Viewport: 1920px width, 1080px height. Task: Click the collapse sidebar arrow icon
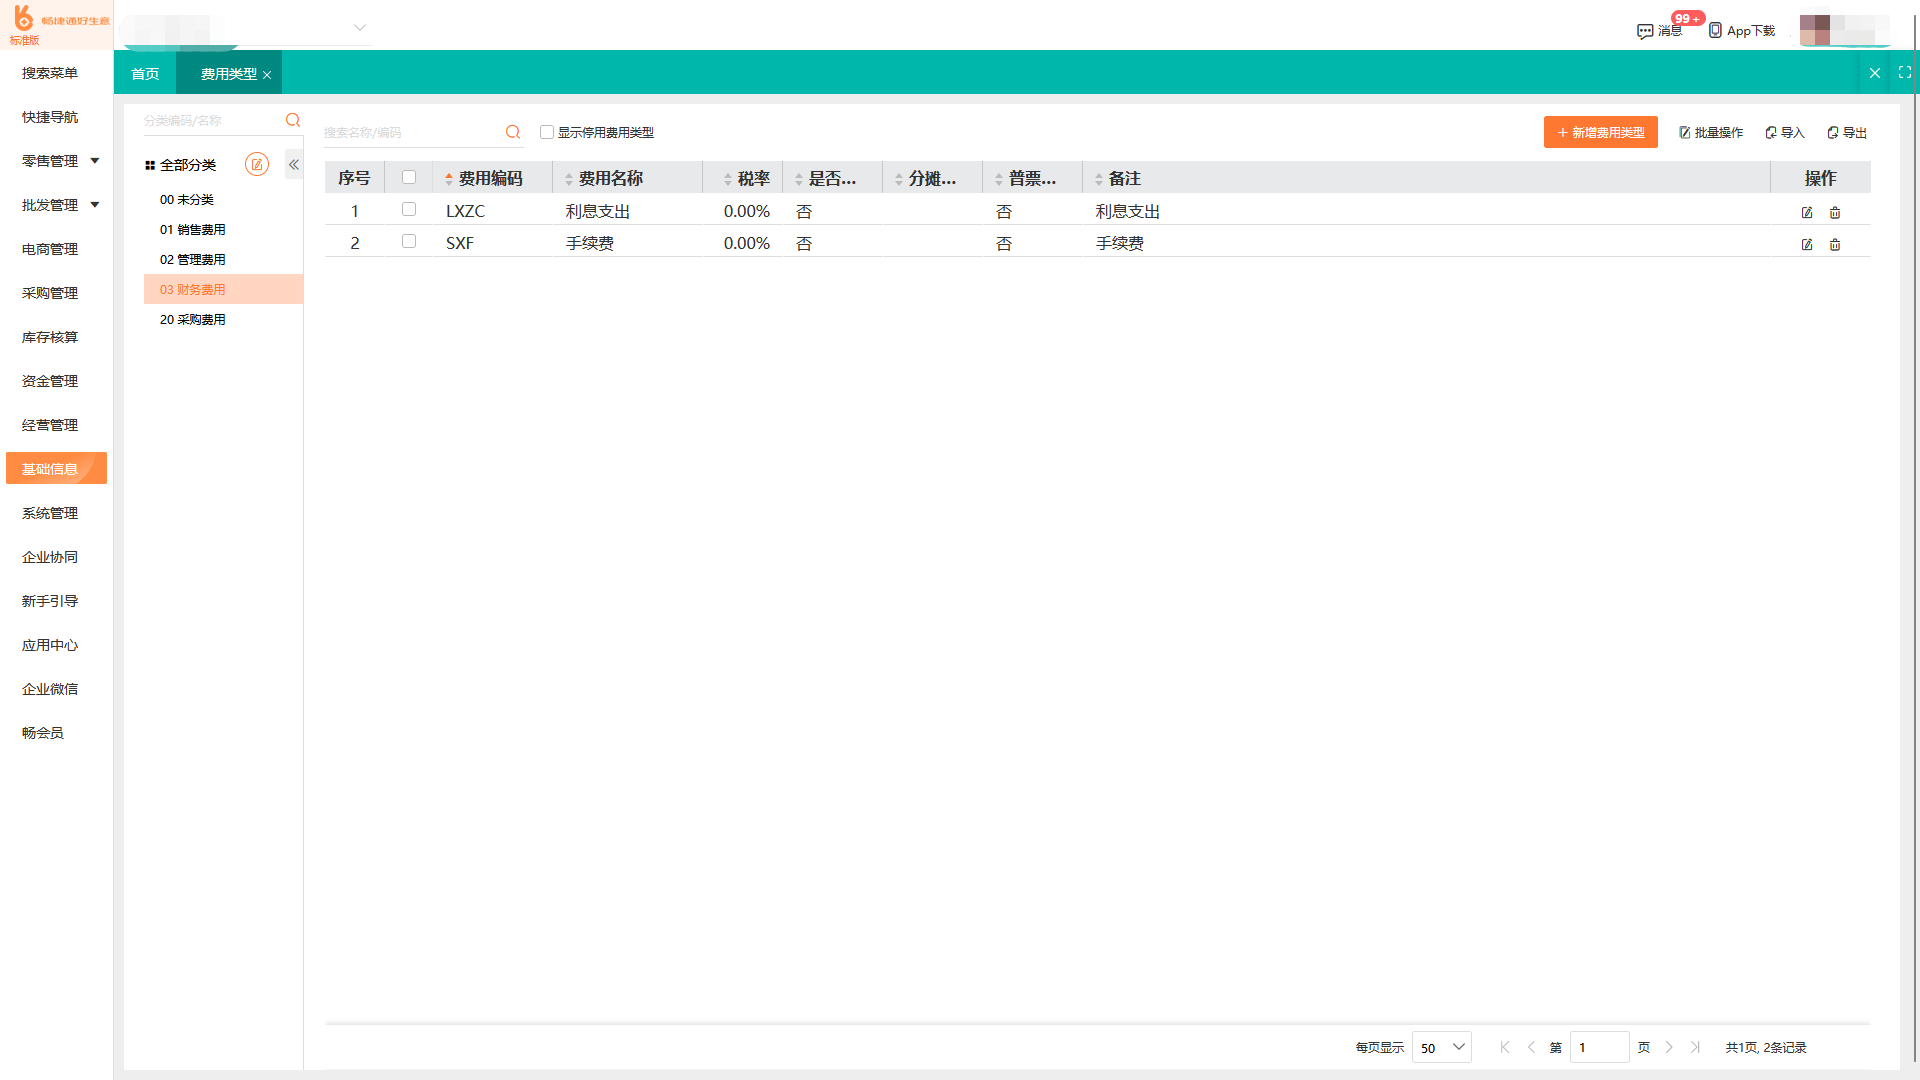pyautogui.click(x=293, y=164)
